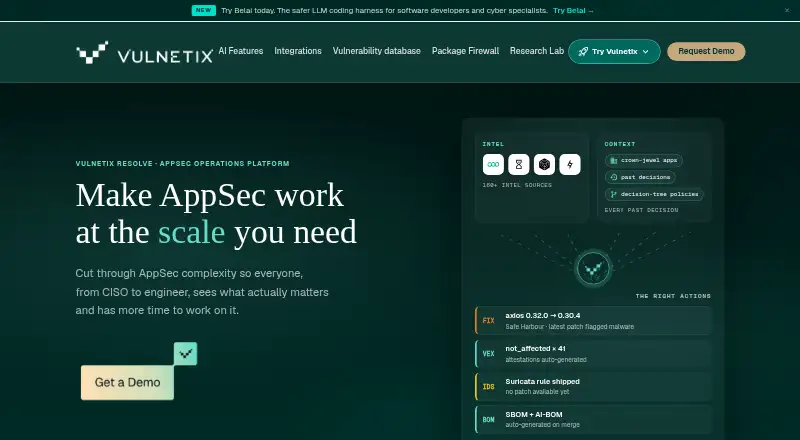This screenshot has width=800, height=440.
Task: Click the 'no patch available yet' text
Action: 537,392
